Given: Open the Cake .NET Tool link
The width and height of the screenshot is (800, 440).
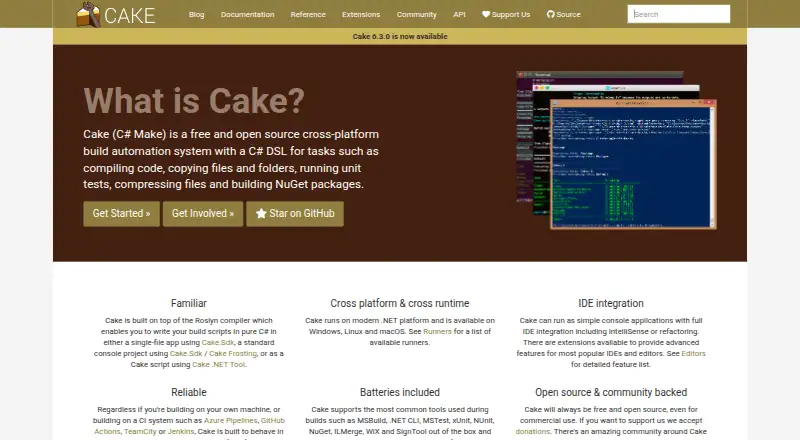Looking at the screenshot, I should [x=218, y=364].
